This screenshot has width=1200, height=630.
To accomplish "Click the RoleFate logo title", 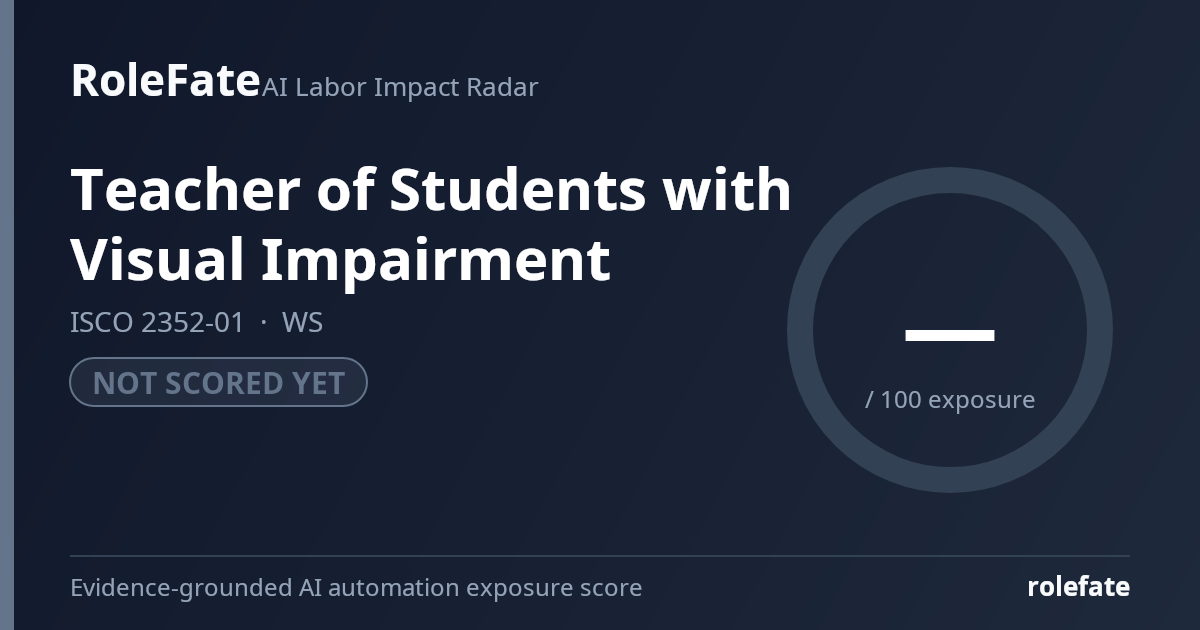I will pos(165,80).
